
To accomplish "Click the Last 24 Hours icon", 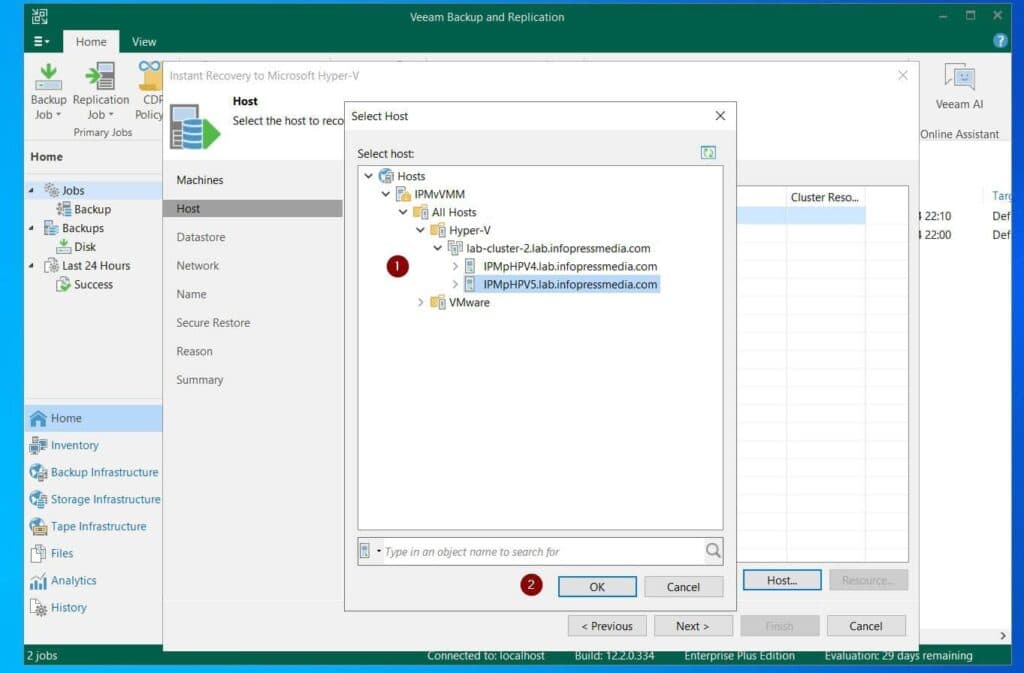I will click(51, 266).
